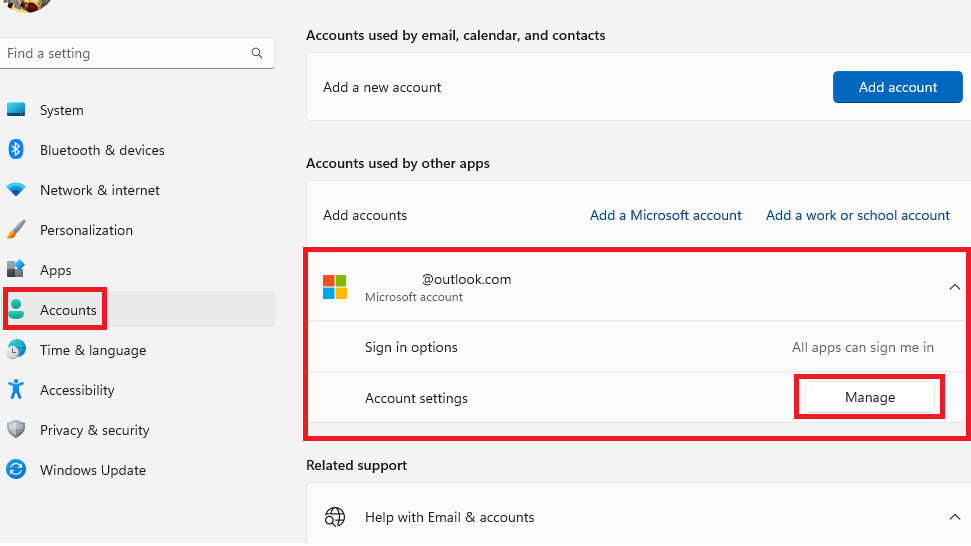Click the Time & language globe icon

click(x=16, y=349)
